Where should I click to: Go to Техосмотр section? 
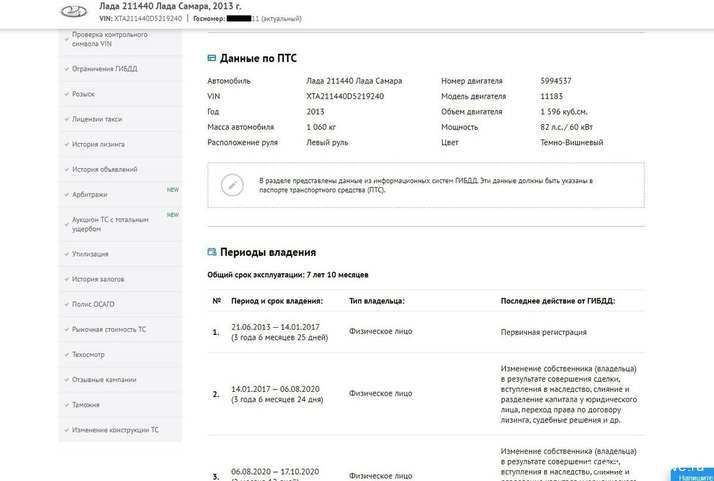90,354
